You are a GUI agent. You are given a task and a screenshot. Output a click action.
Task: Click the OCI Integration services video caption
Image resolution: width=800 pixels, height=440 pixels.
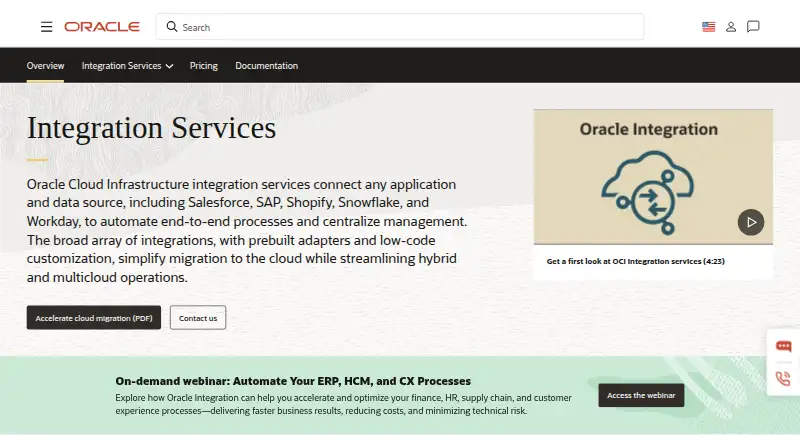(x=635, y=261)
